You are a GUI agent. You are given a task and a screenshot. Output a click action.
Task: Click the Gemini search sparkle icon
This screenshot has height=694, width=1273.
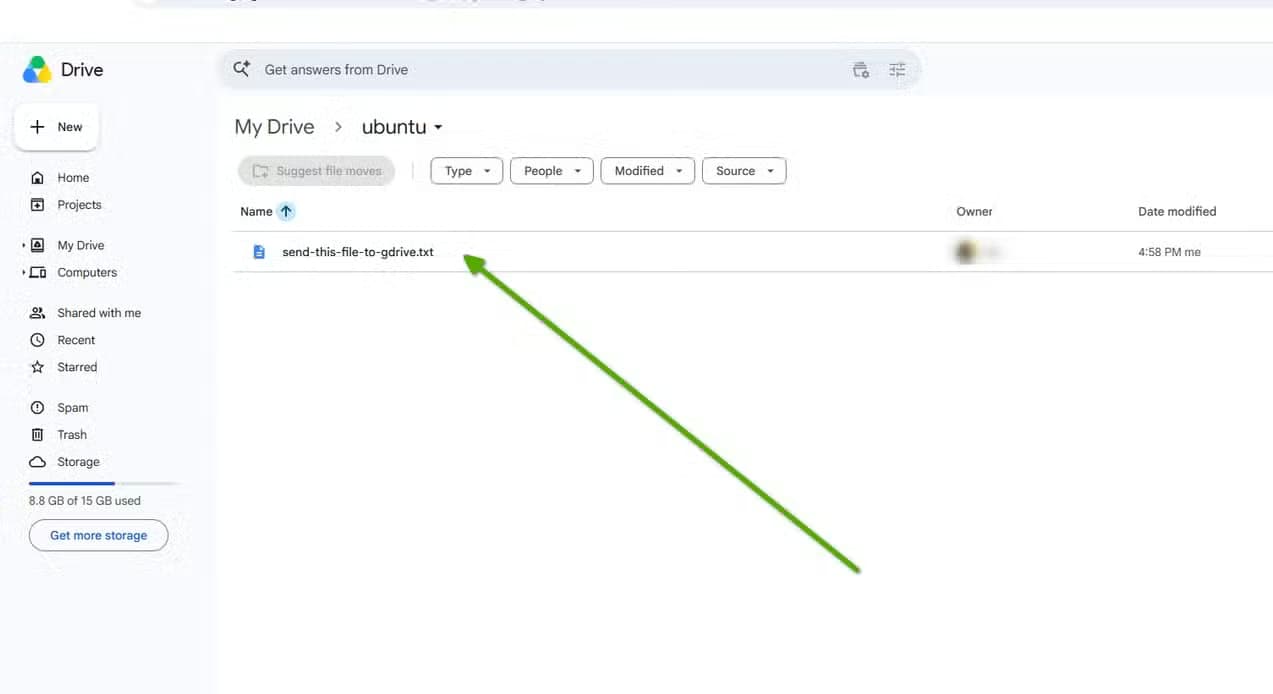pyautogui.click(x=241, y=69)
